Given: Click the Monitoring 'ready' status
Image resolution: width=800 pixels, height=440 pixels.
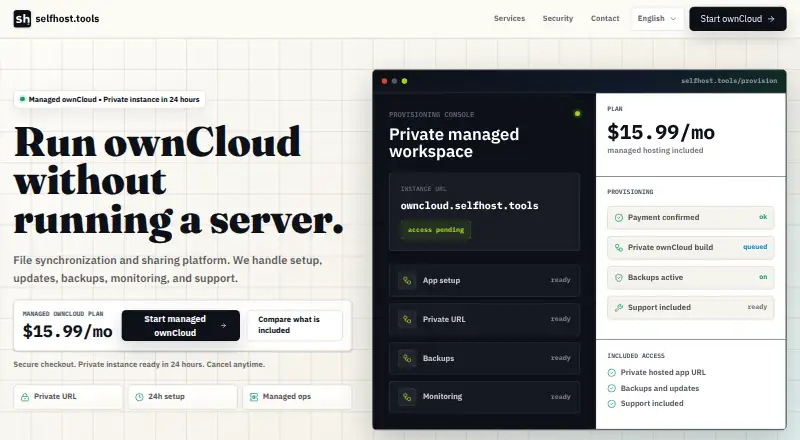Looking at the screenshot, I should [x=560, y=397].
